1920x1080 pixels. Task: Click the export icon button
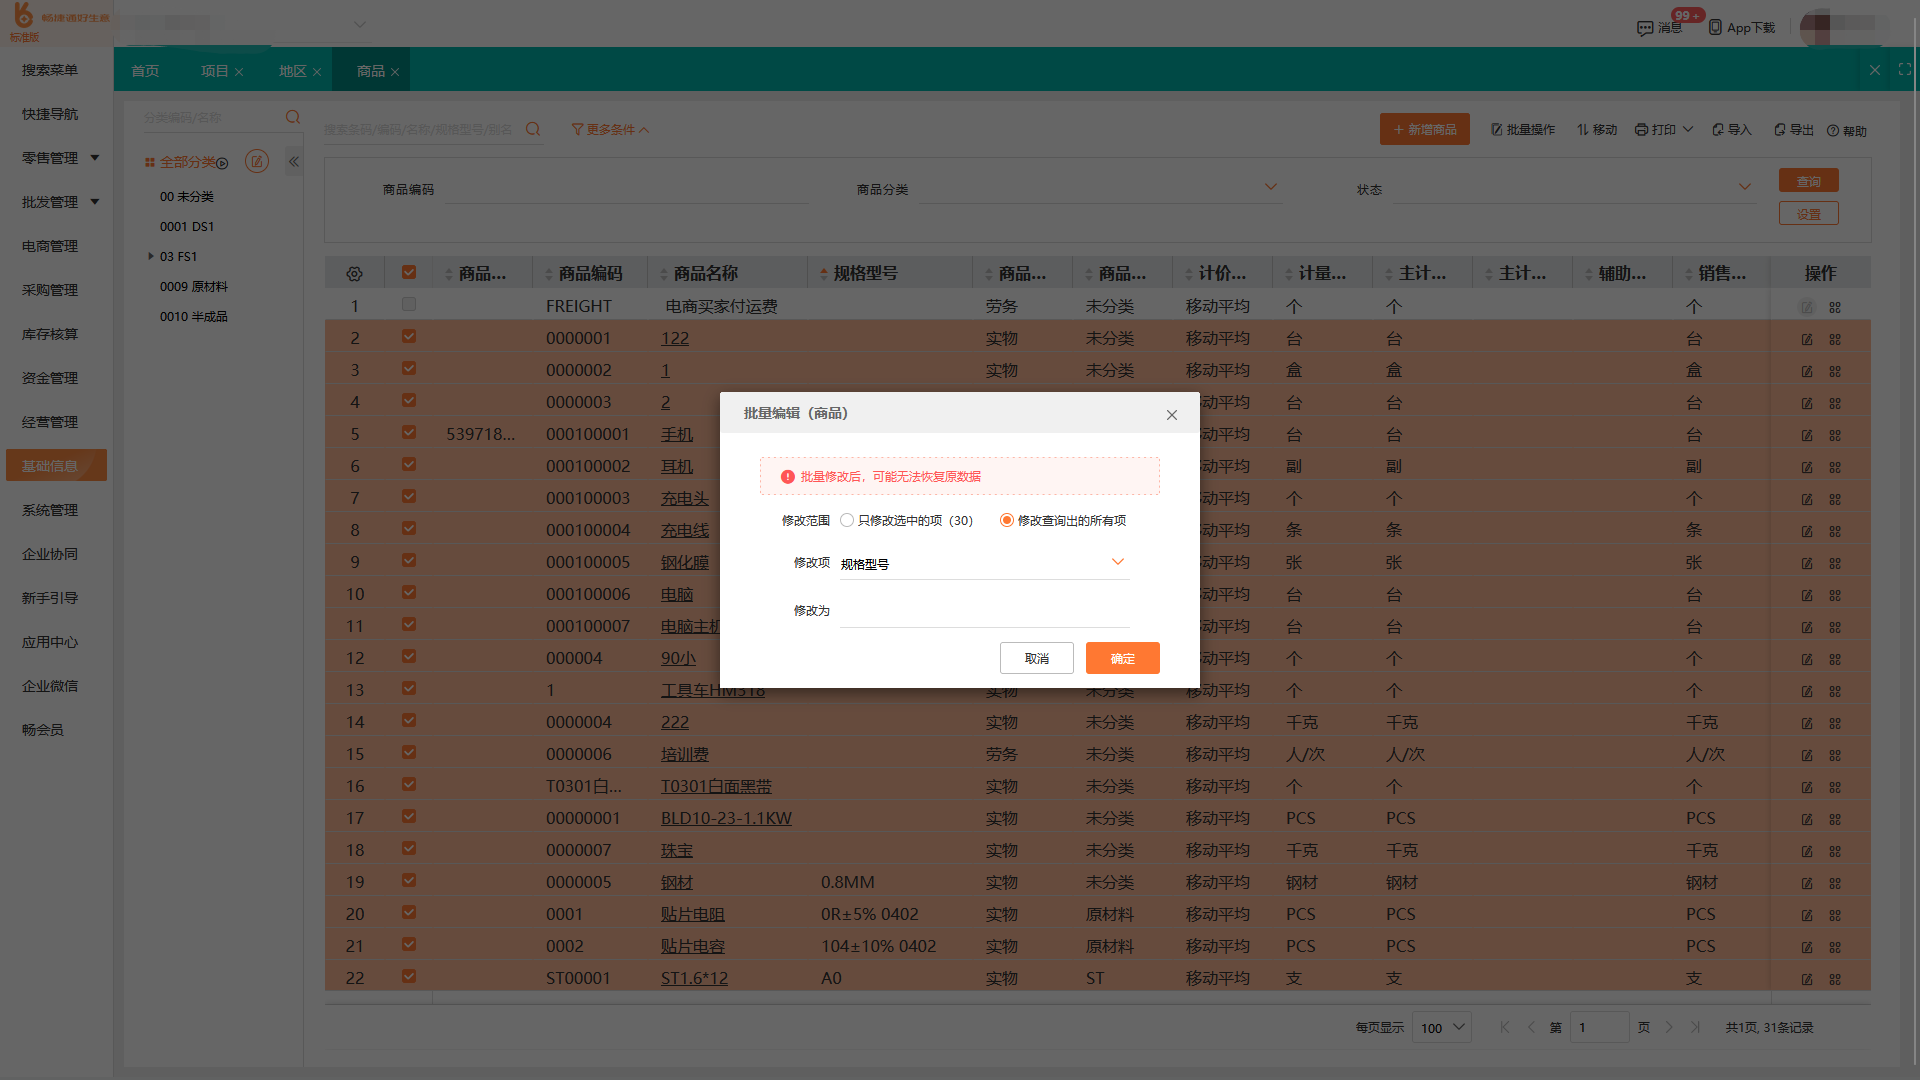[1793, 128]
